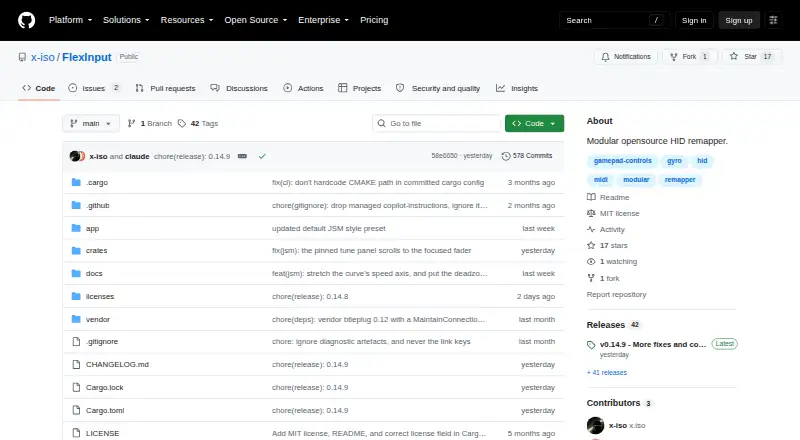Open the hid topic tag
Image resolution: width=800 pixels, height=440 pixels.
click(x=703, y=161)
